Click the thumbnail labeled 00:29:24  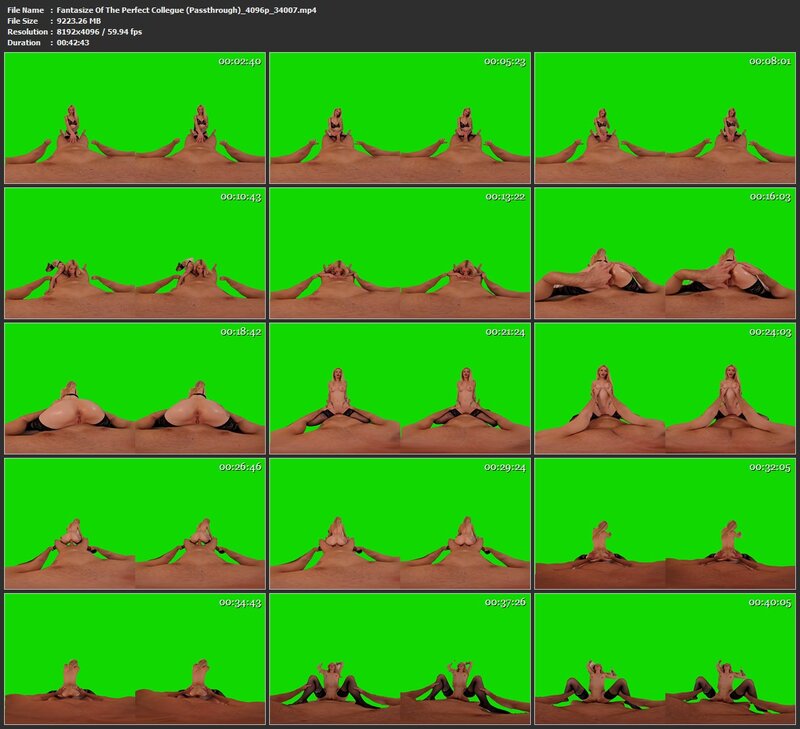pyautogui.click(x=400, y=523)
